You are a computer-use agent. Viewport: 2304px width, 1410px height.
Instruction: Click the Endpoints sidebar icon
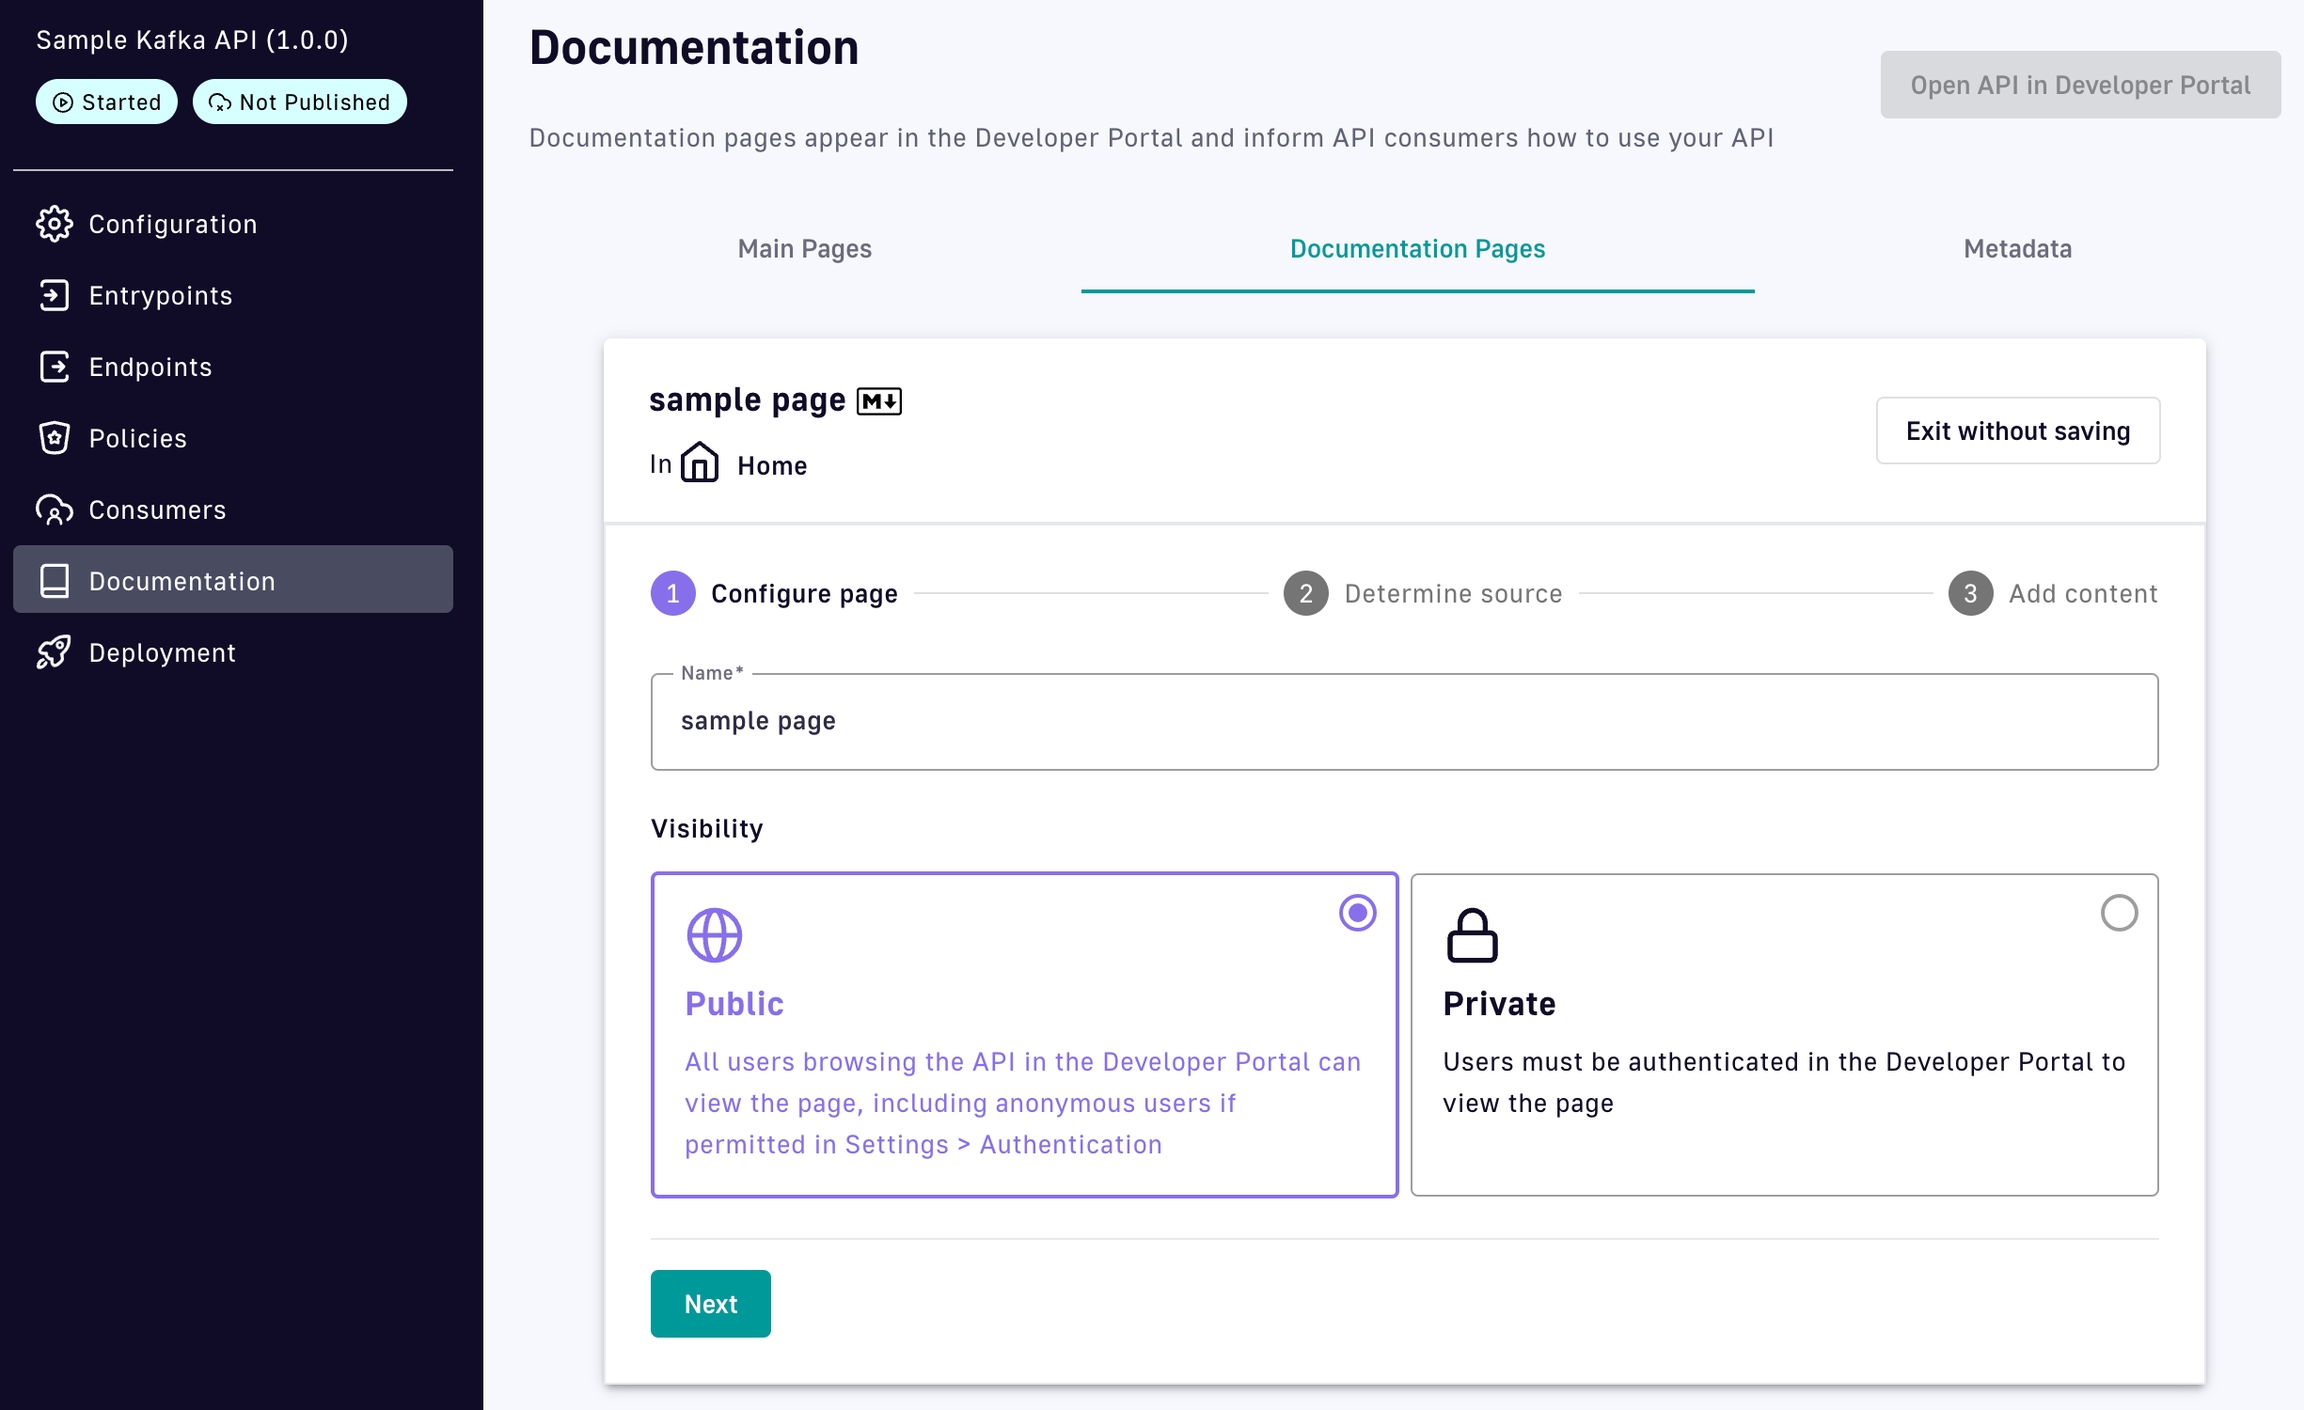pos(54,367)
